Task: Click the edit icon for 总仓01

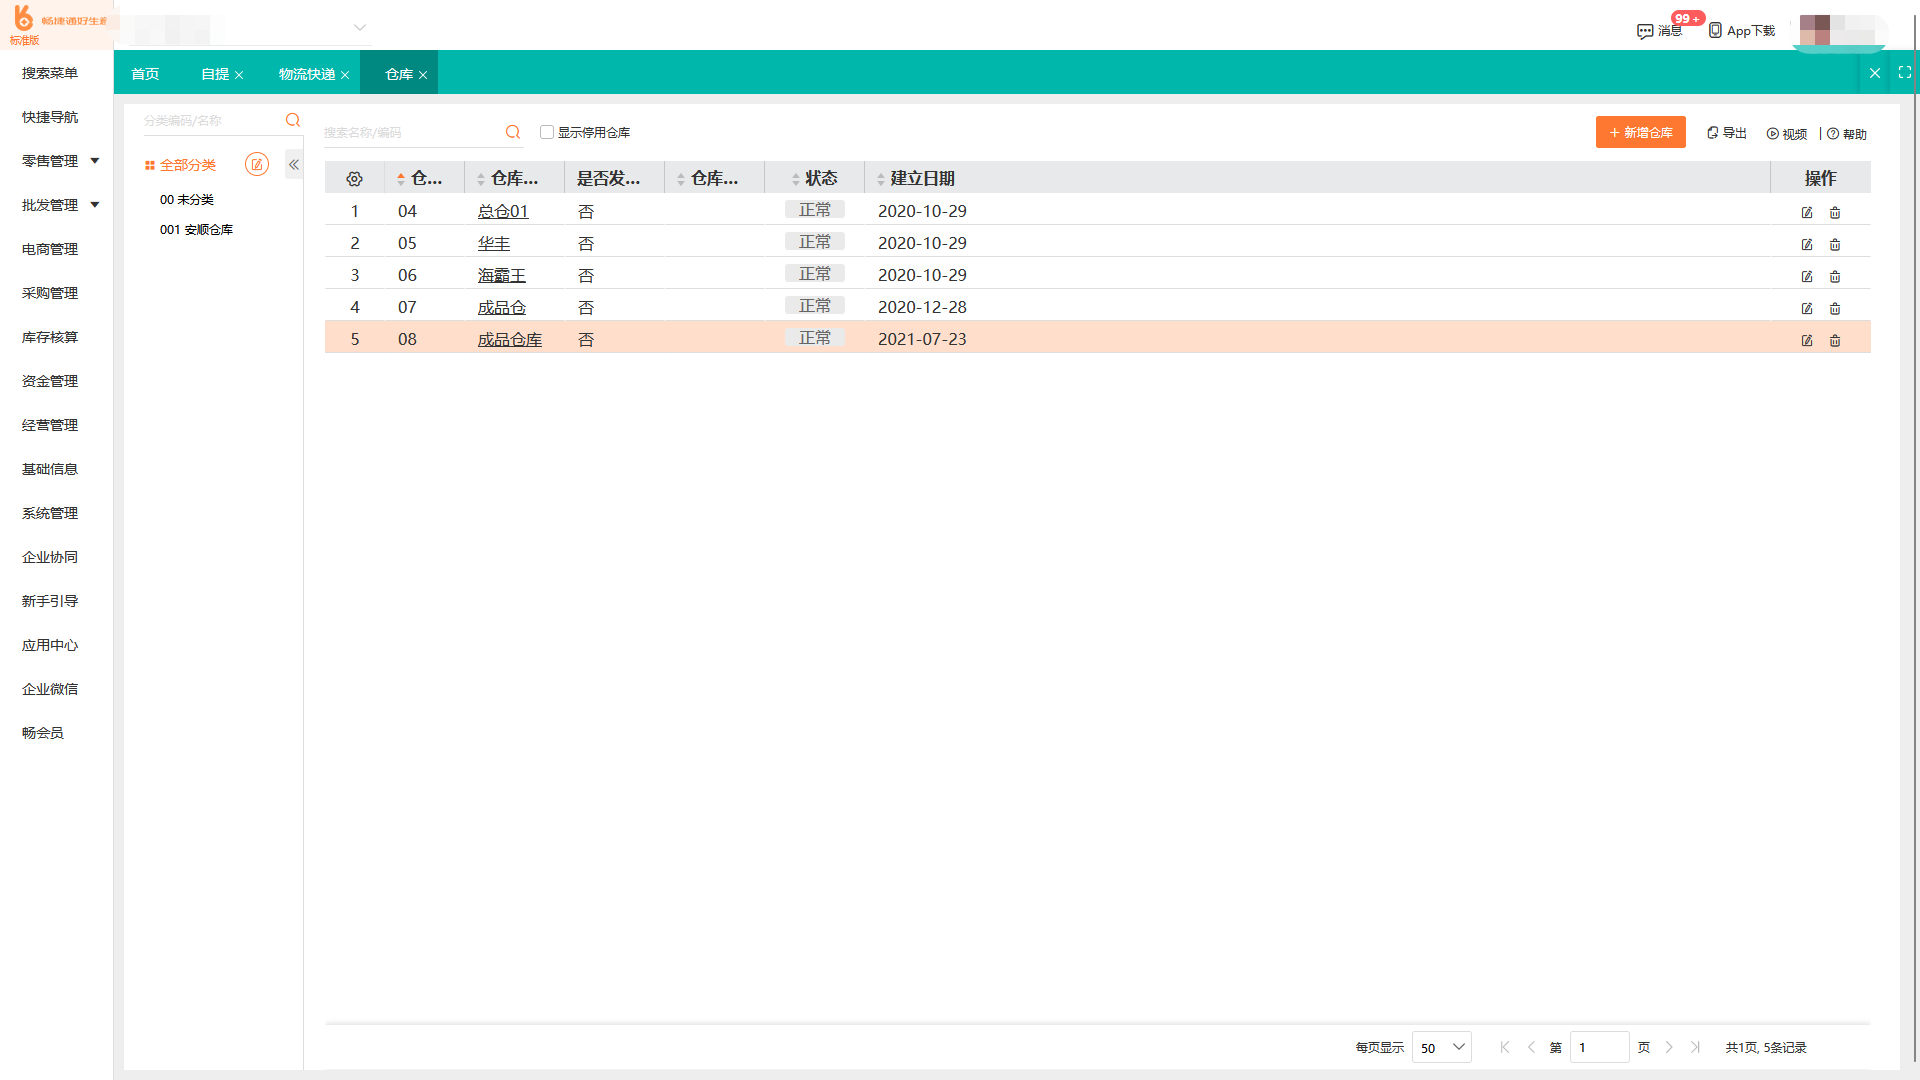Action: (x=1807, y=211)
